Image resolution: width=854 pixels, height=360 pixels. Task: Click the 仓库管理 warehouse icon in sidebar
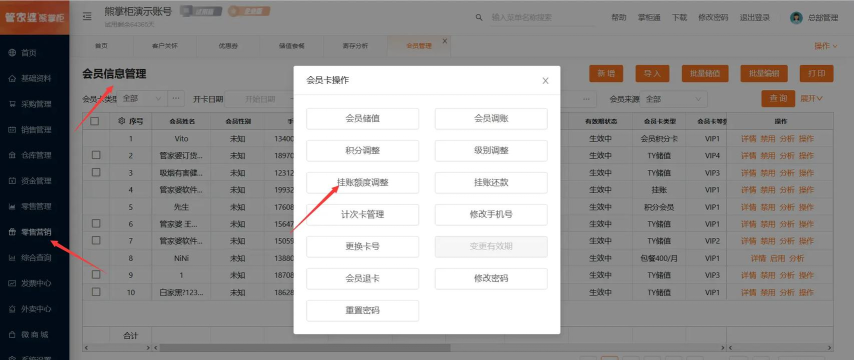coord(12,155)
